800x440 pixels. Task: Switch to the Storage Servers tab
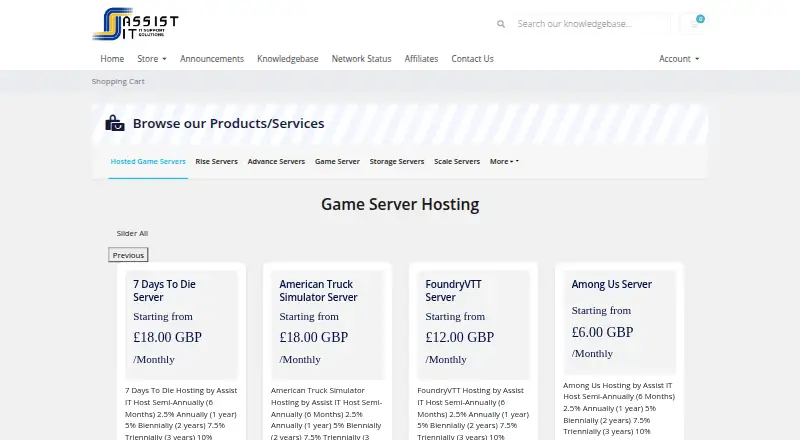[x=397, y=161]
